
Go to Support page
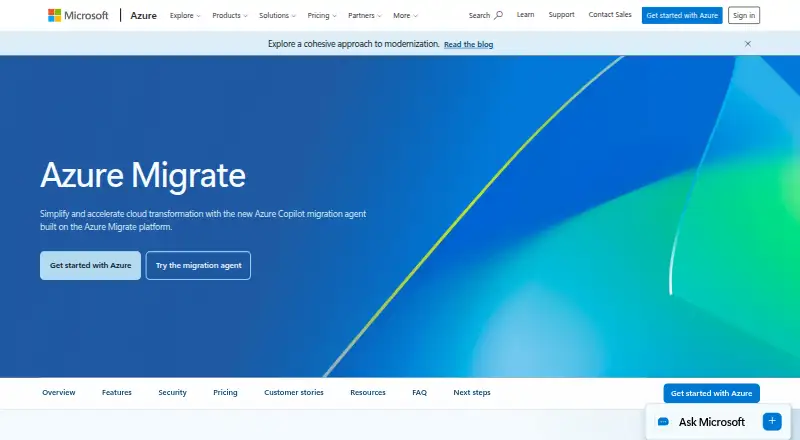(x=561, y=15)
